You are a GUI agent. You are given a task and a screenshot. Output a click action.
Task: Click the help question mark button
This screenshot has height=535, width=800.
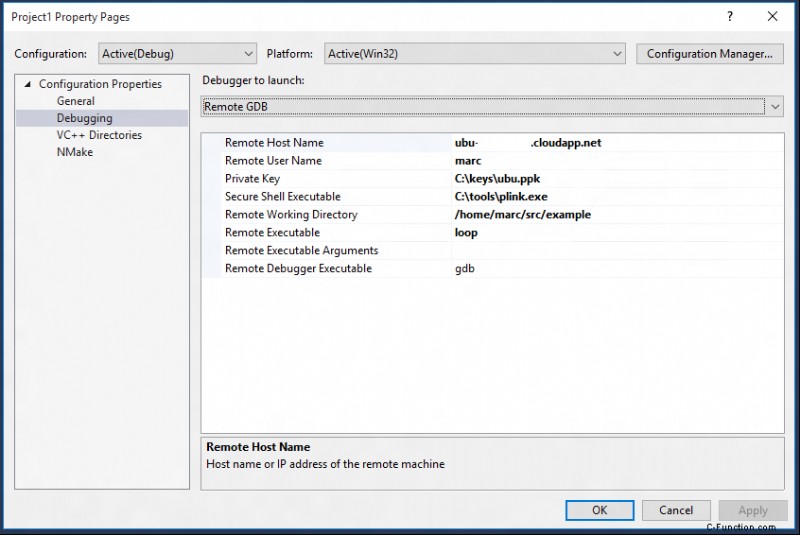(x=731, y=16)
